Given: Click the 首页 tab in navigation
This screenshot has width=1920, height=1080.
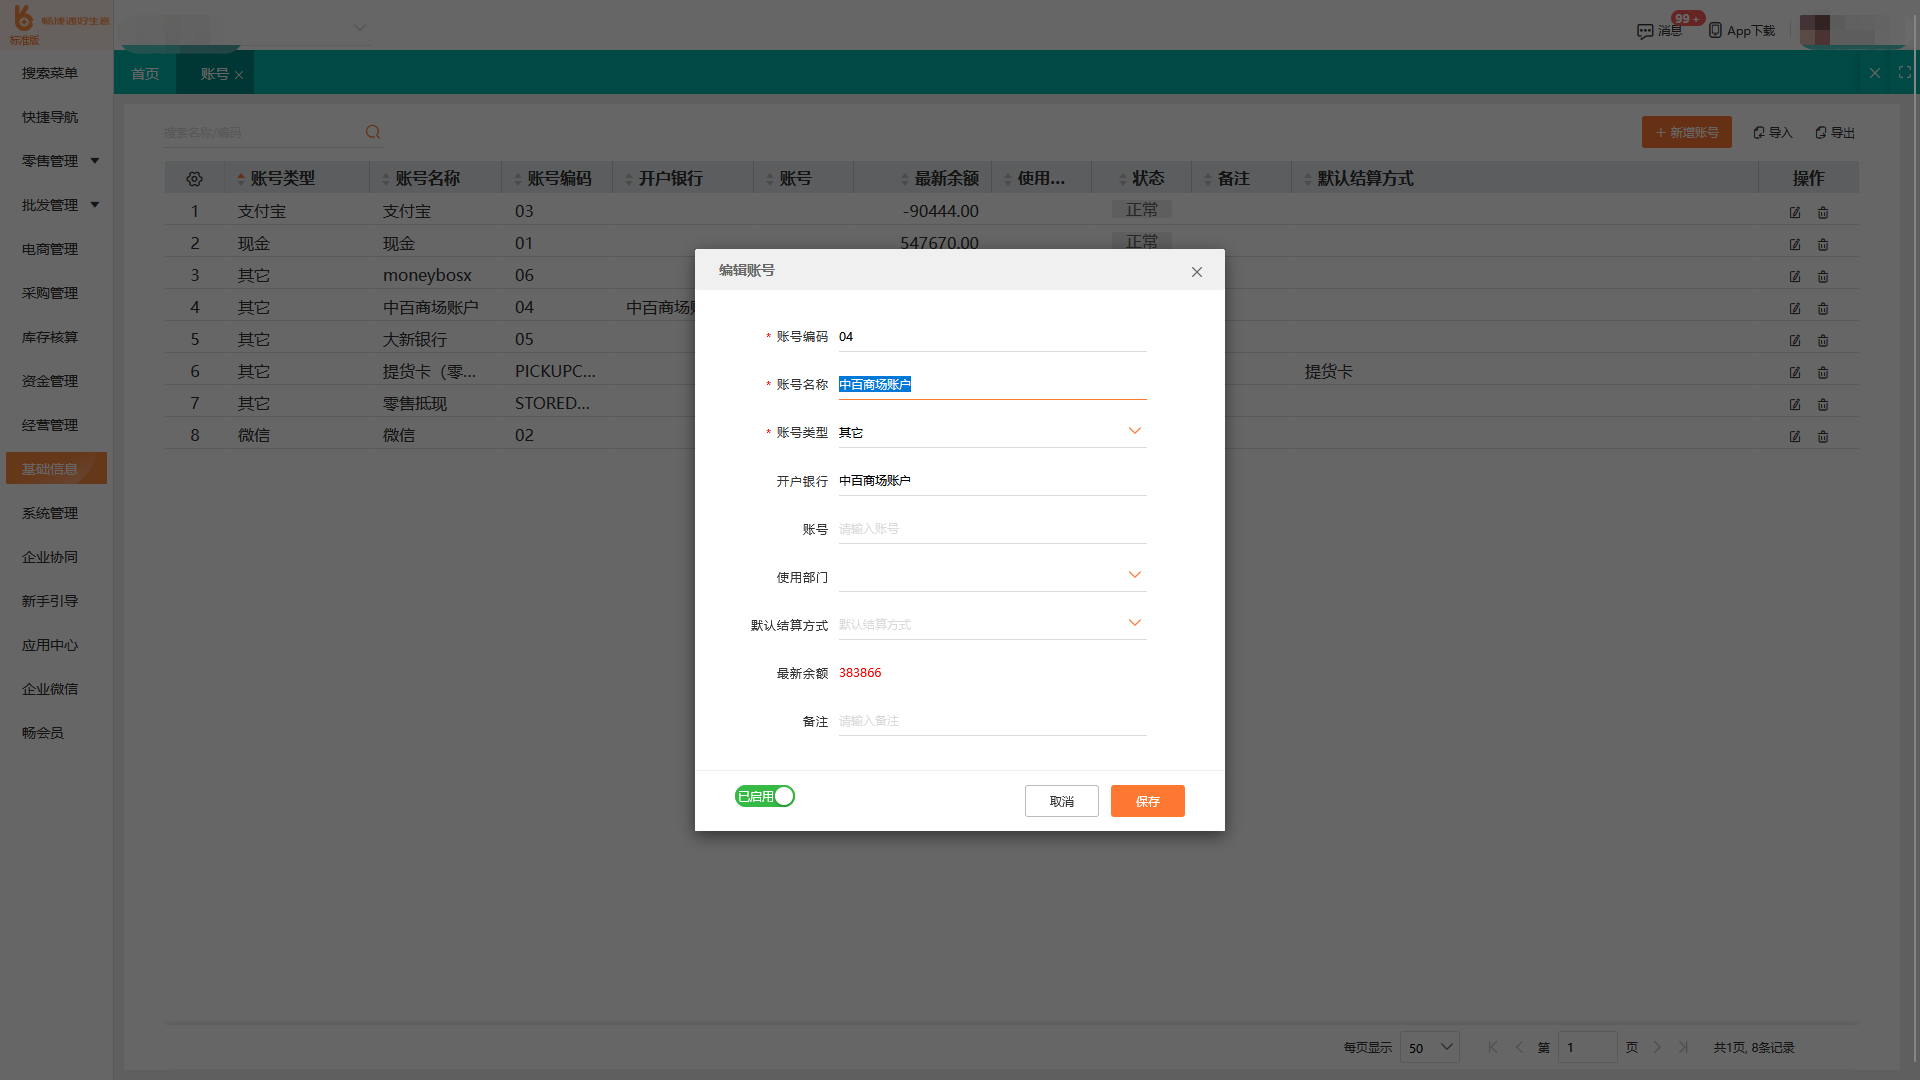Looking at the screenshot, I should click(145, 73).
